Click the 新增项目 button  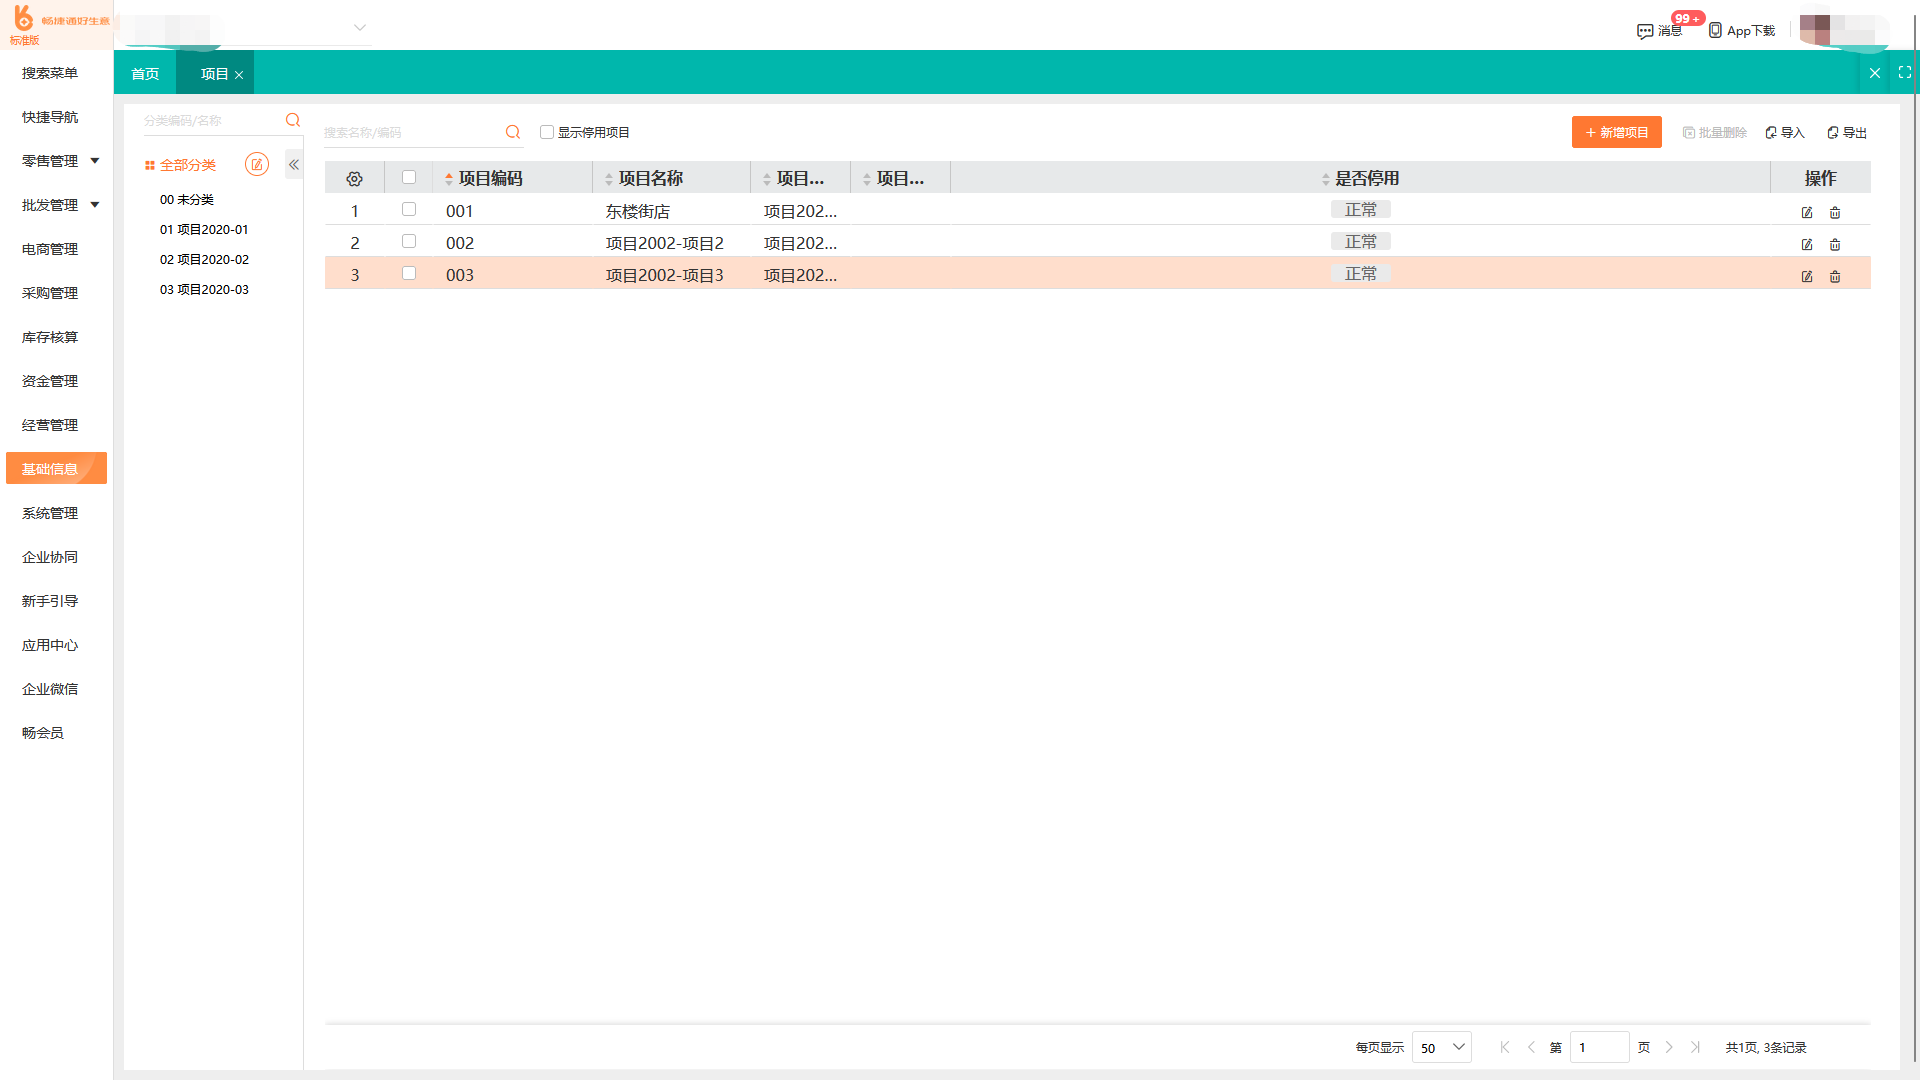point(1615,132)
